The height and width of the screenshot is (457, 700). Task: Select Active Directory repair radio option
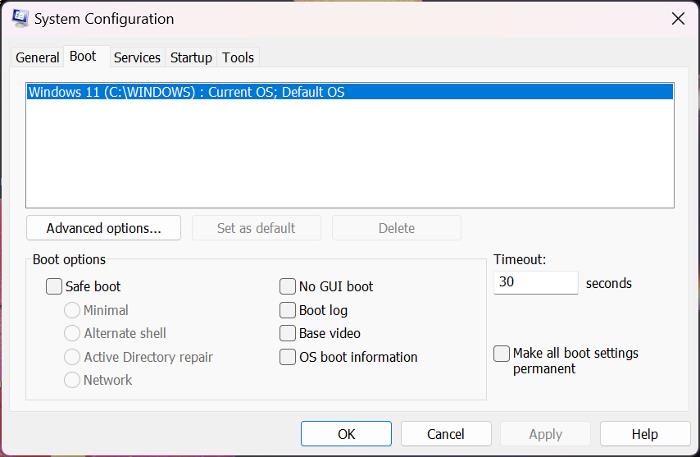(72, 357)
